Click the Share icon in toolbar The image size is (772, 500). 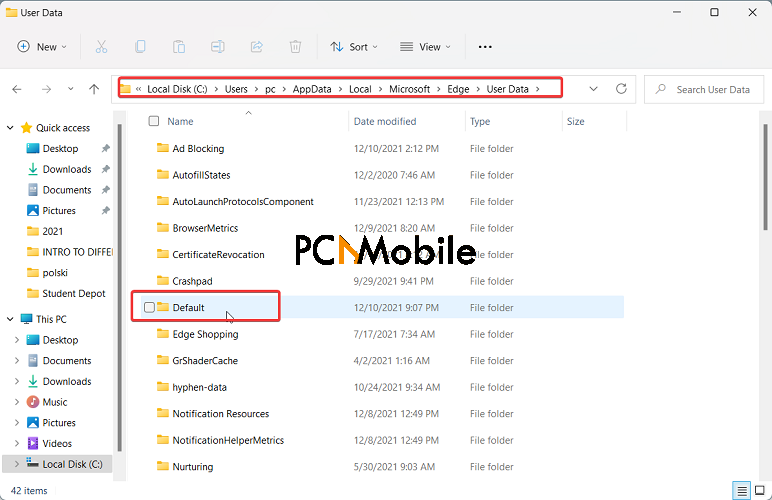[x=257, y=47]
